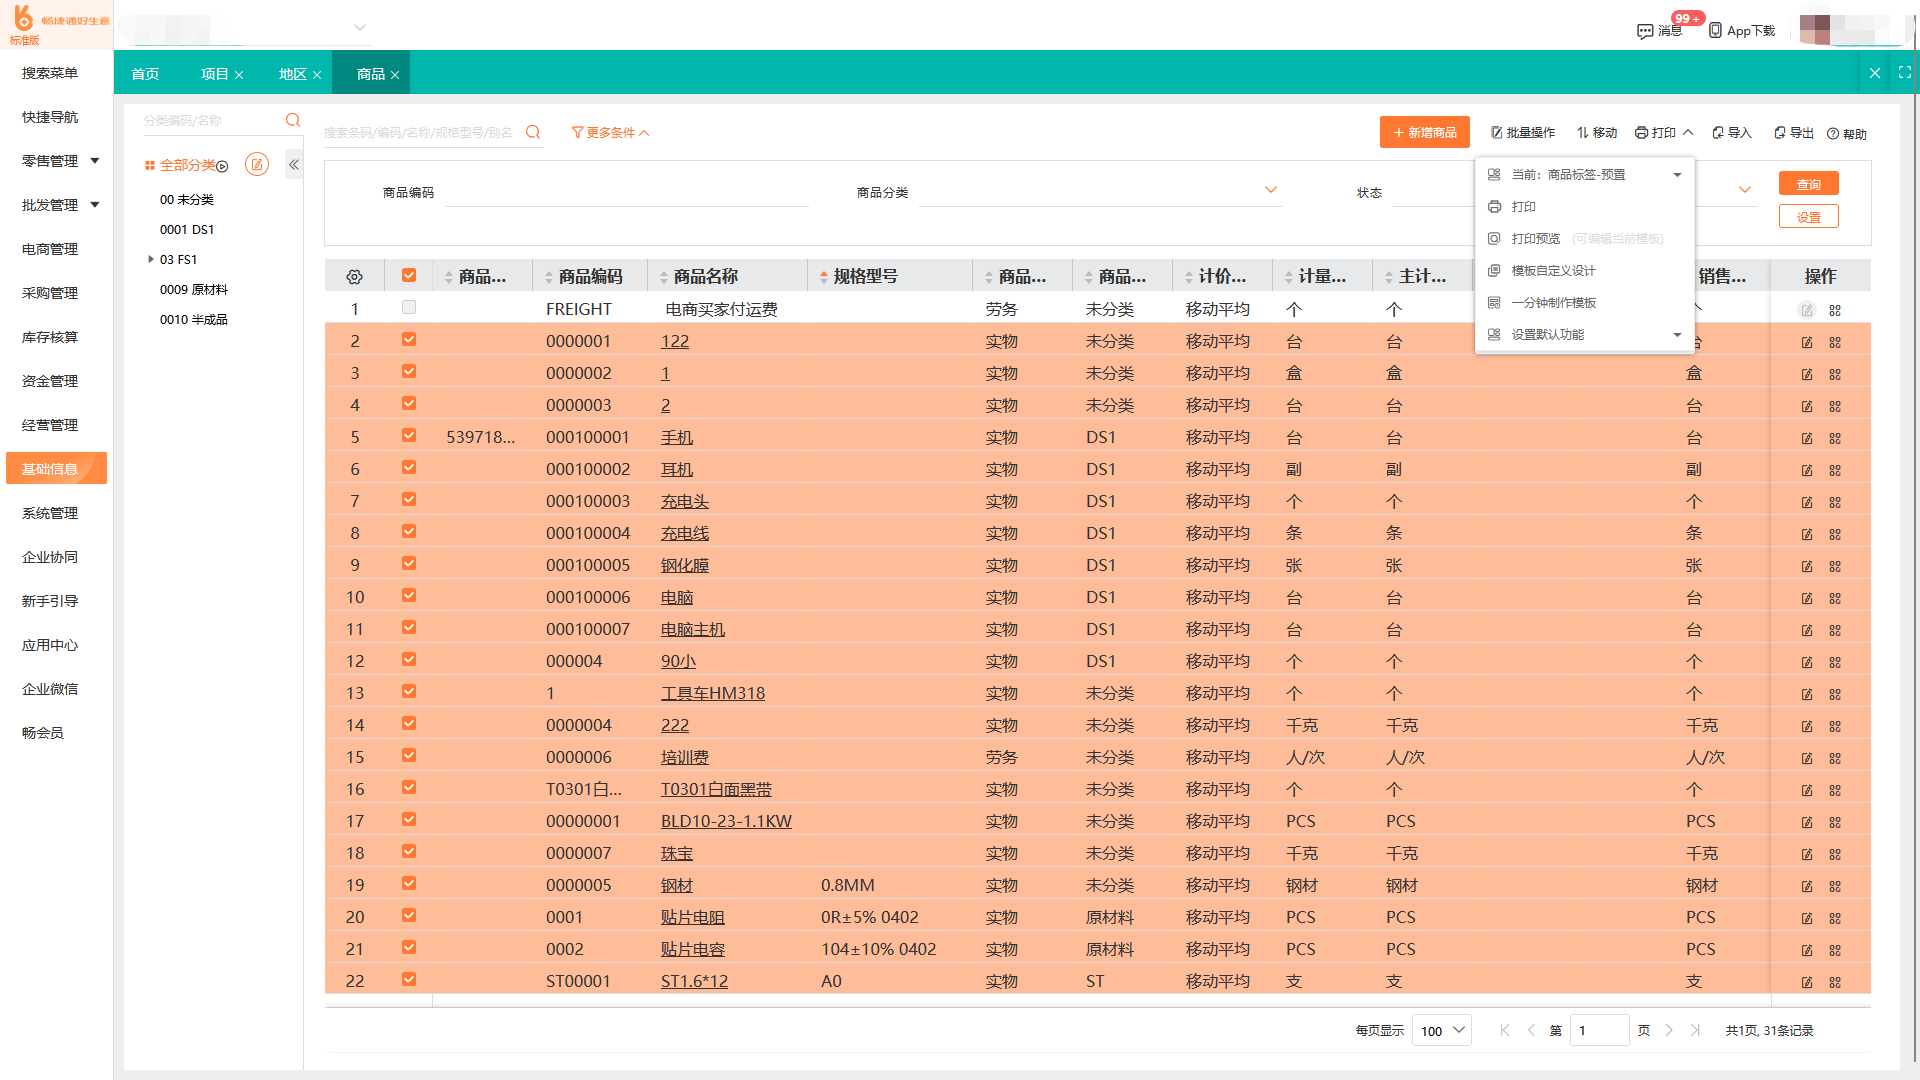1920x1080 pixels.
Task: Toggle checkbox for row 10 电脑 product
Action: (x=410, y=596)
